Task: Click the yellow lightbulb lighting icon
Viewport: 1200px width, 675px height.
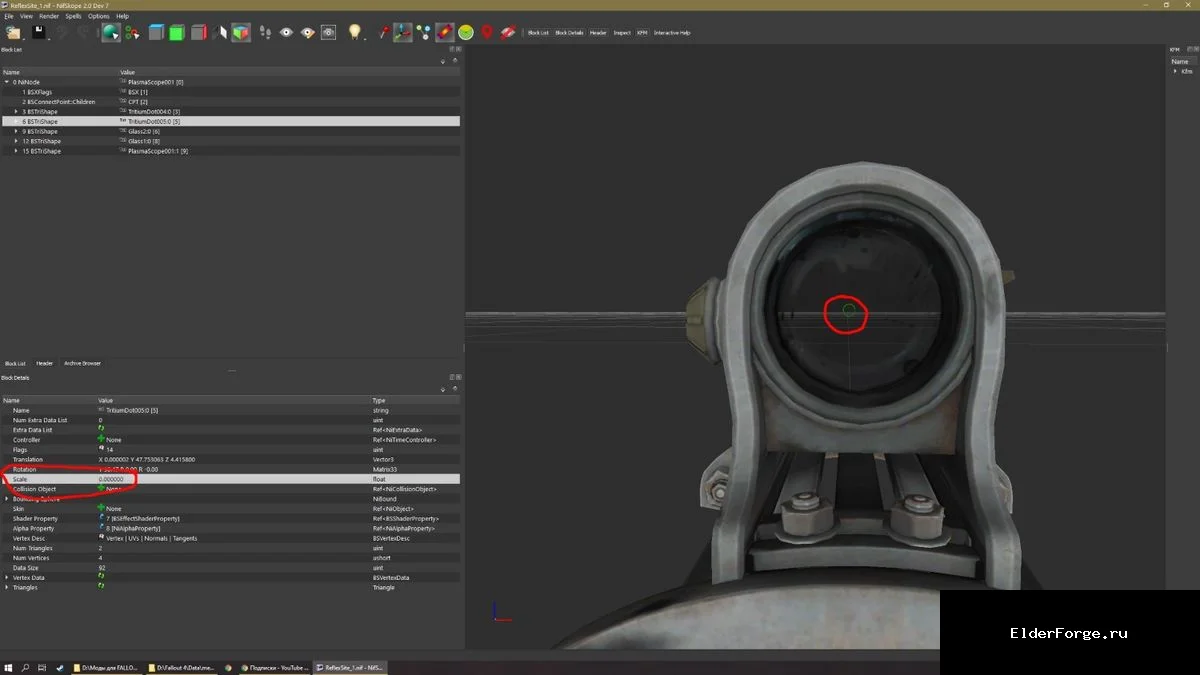Action: point(354,32)
